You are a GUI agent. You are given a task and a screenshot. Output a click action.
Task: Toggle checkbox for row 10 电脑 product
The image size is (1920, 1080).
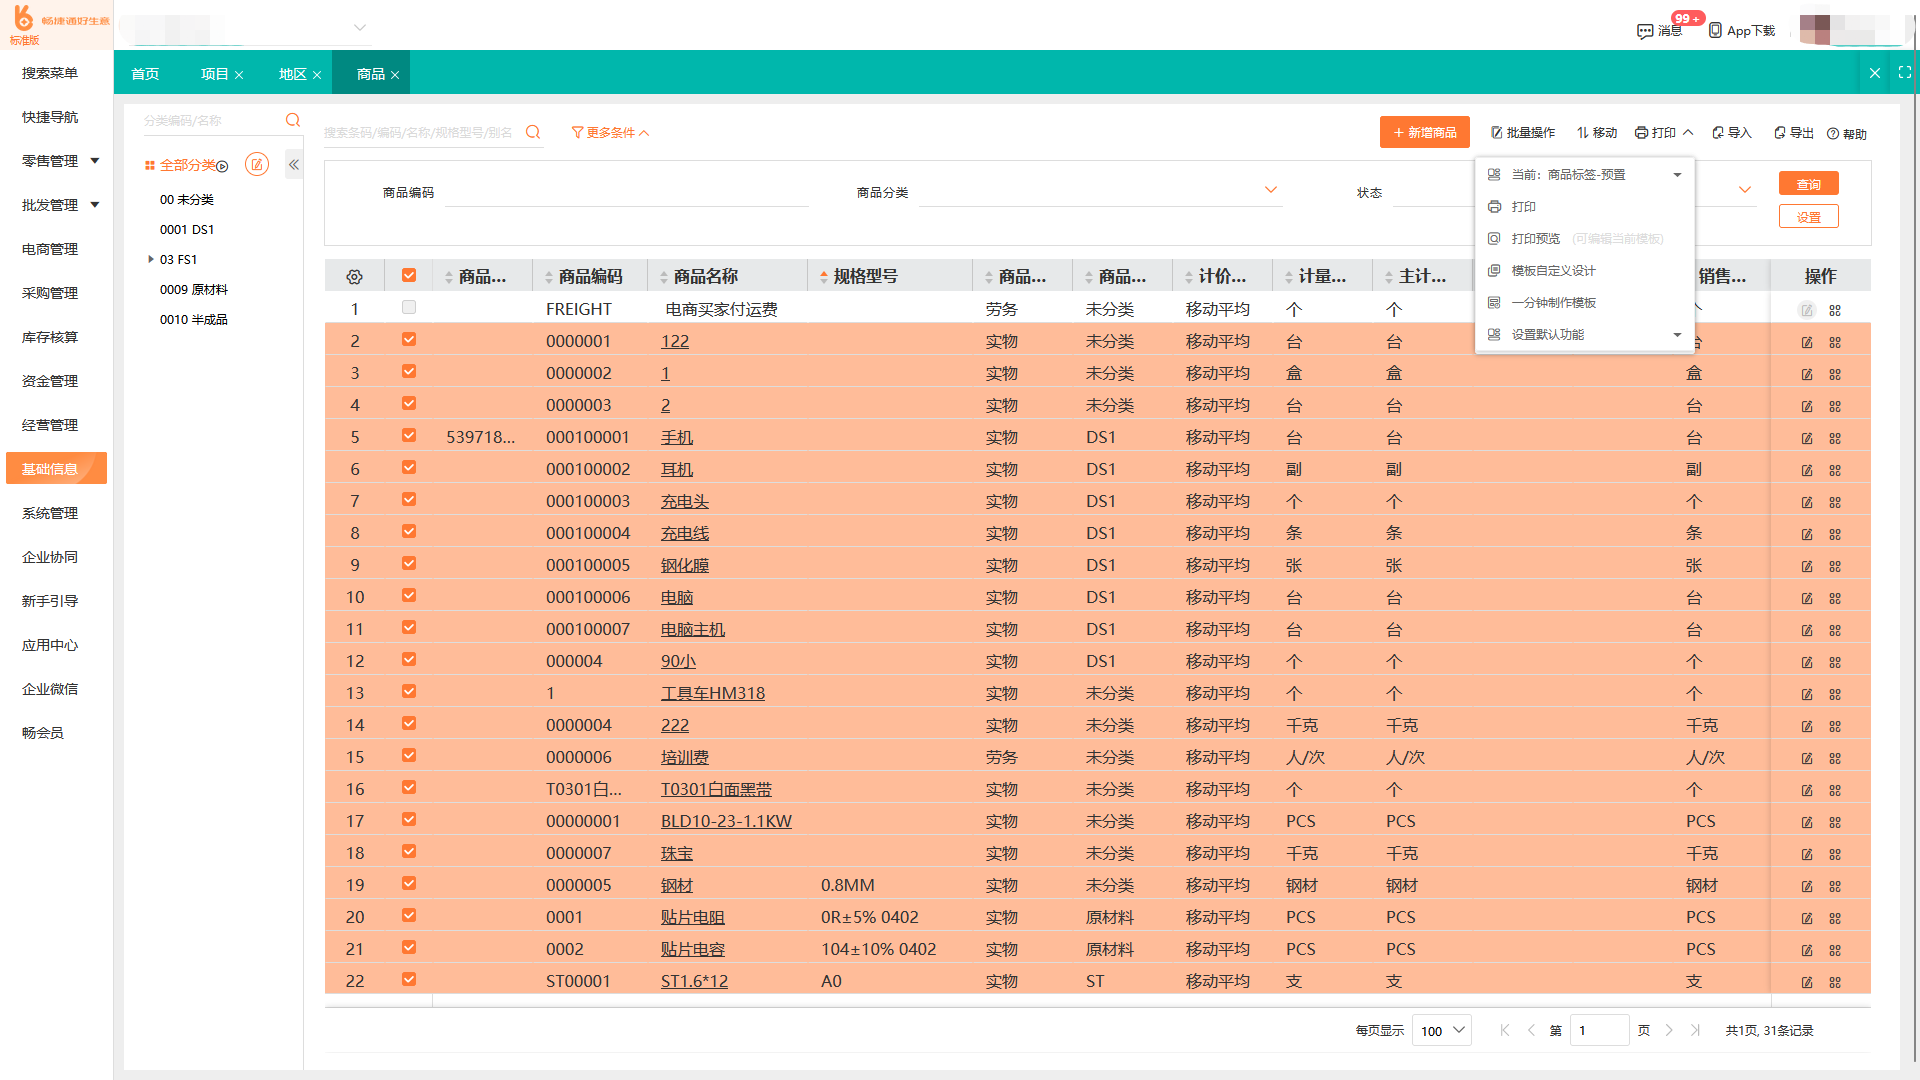[x=410, y=596]
